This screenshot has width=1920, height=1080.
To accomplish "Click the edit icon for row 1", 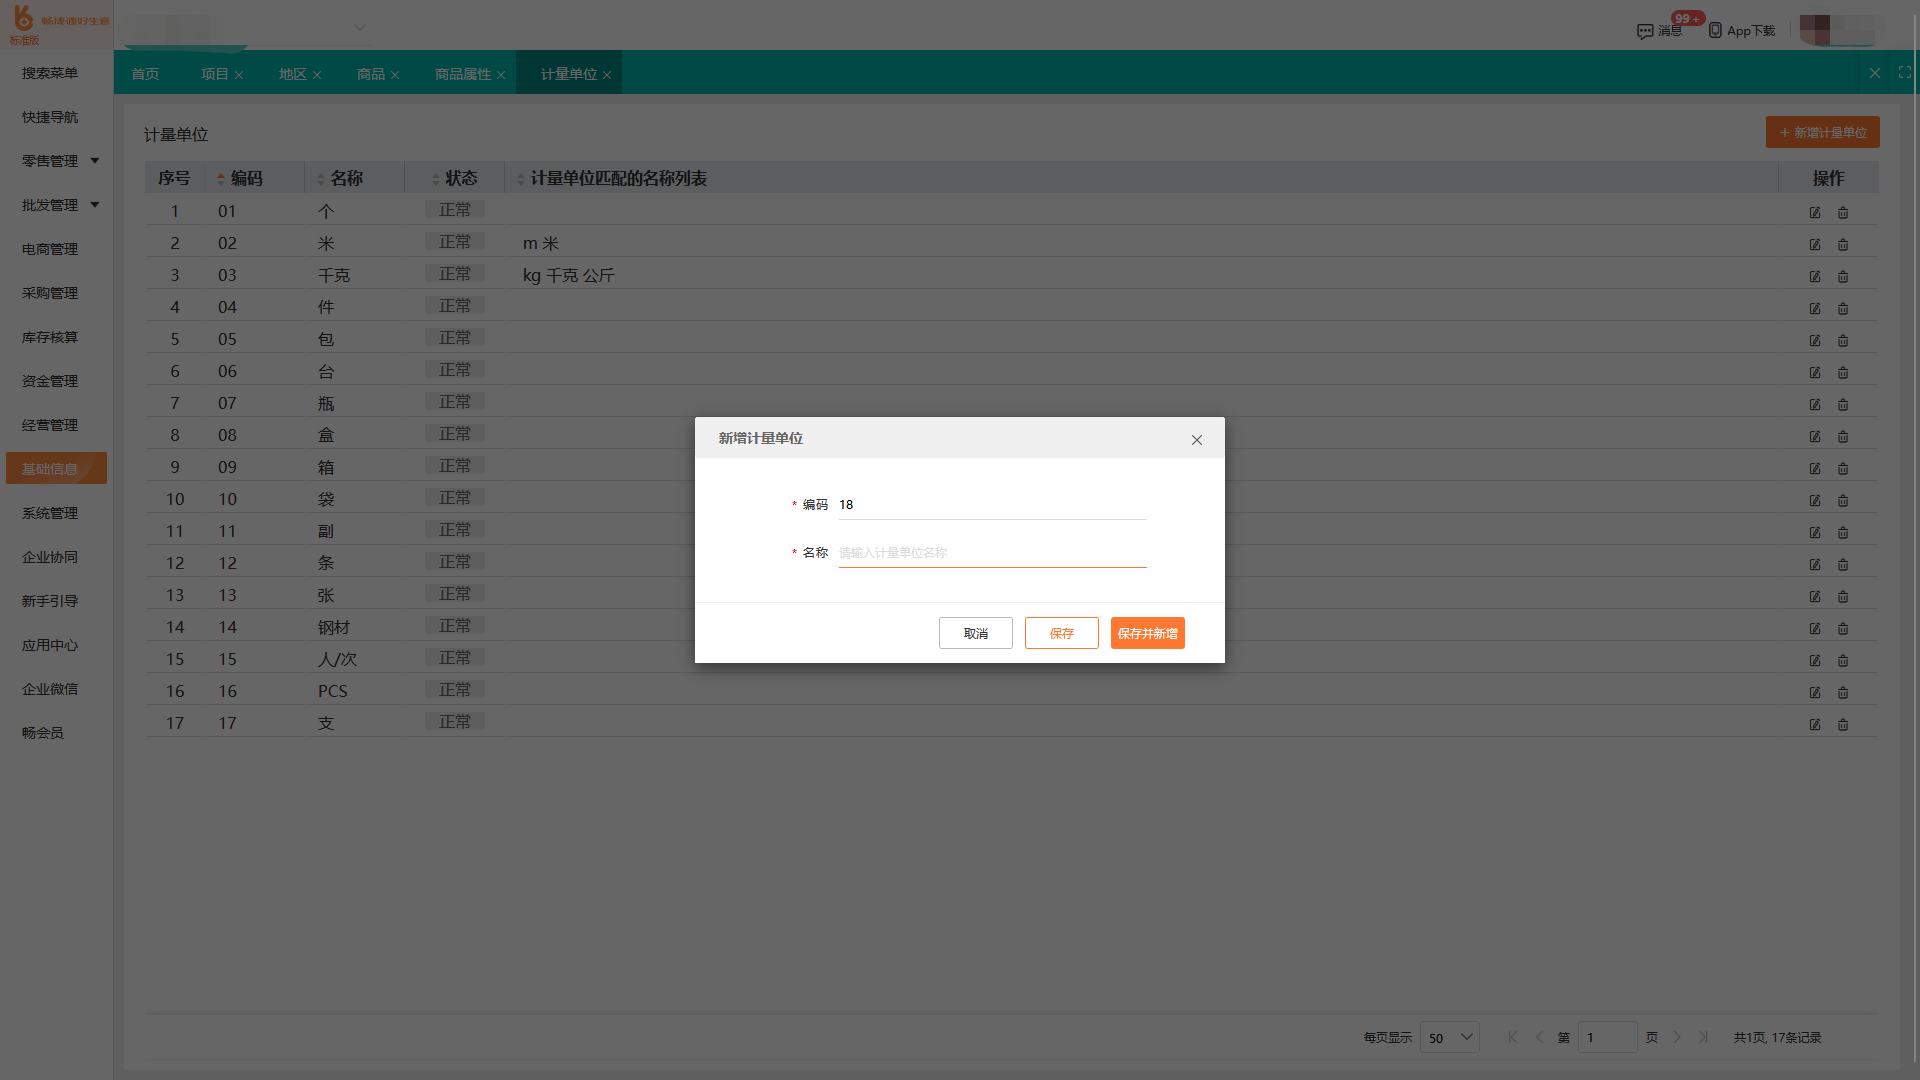I will (x=1815, y=212).
